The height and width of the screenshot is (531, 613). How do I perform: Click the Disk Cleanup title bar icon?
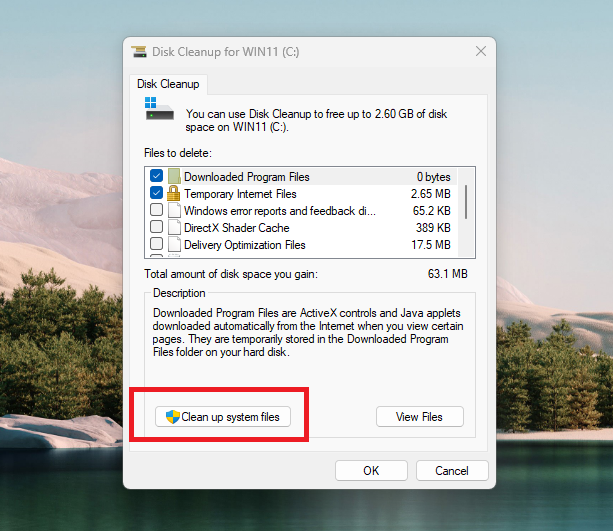tap(139, 52)
